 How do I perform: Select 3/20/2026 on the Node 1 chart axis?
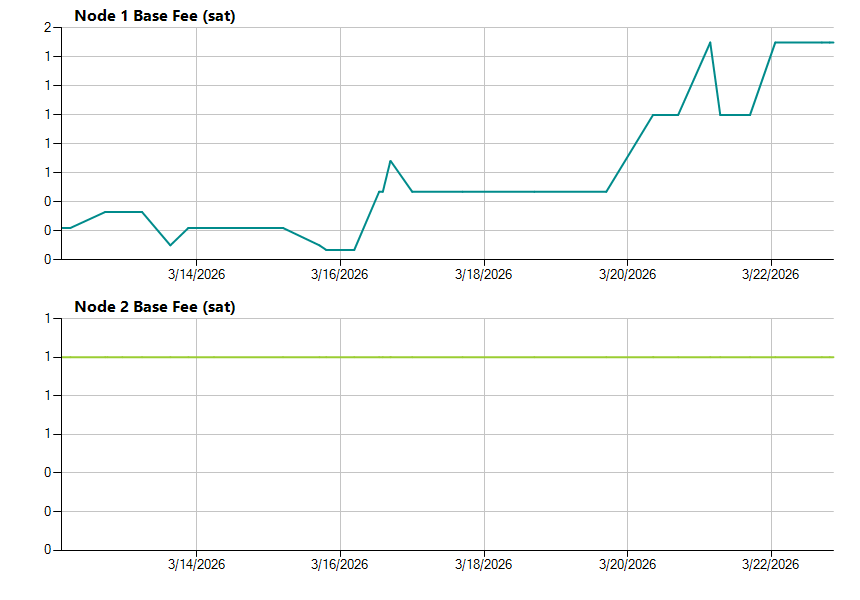click(627, 274)
